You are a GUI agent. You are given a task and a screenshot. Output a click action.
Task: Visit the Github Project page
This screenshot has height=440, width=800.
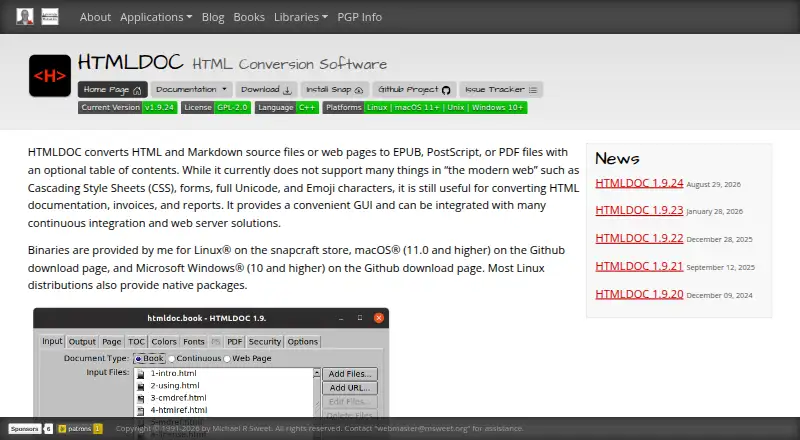tap(414, 89)
